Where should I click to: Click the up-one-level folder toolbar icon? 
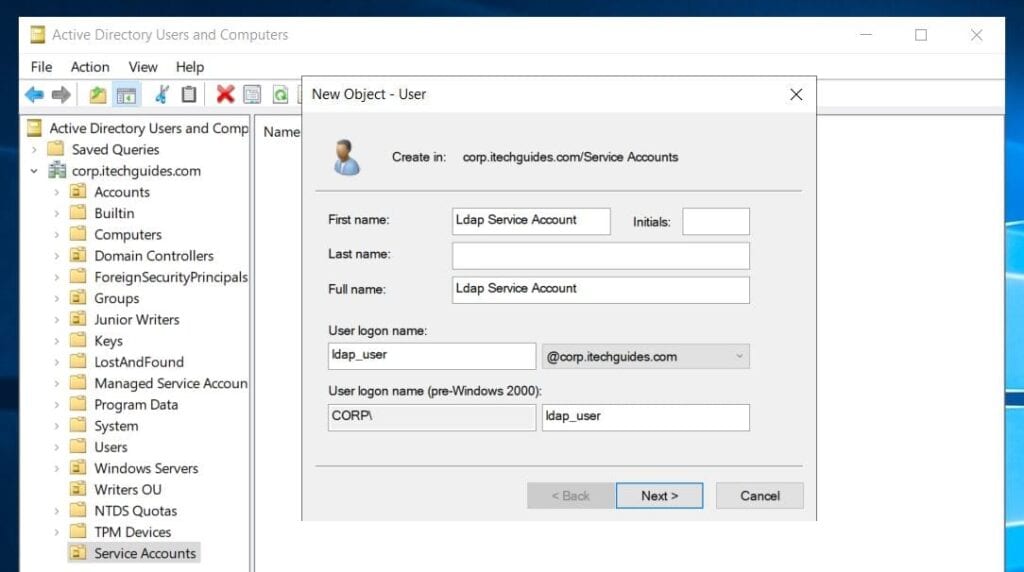coord(97,95)
